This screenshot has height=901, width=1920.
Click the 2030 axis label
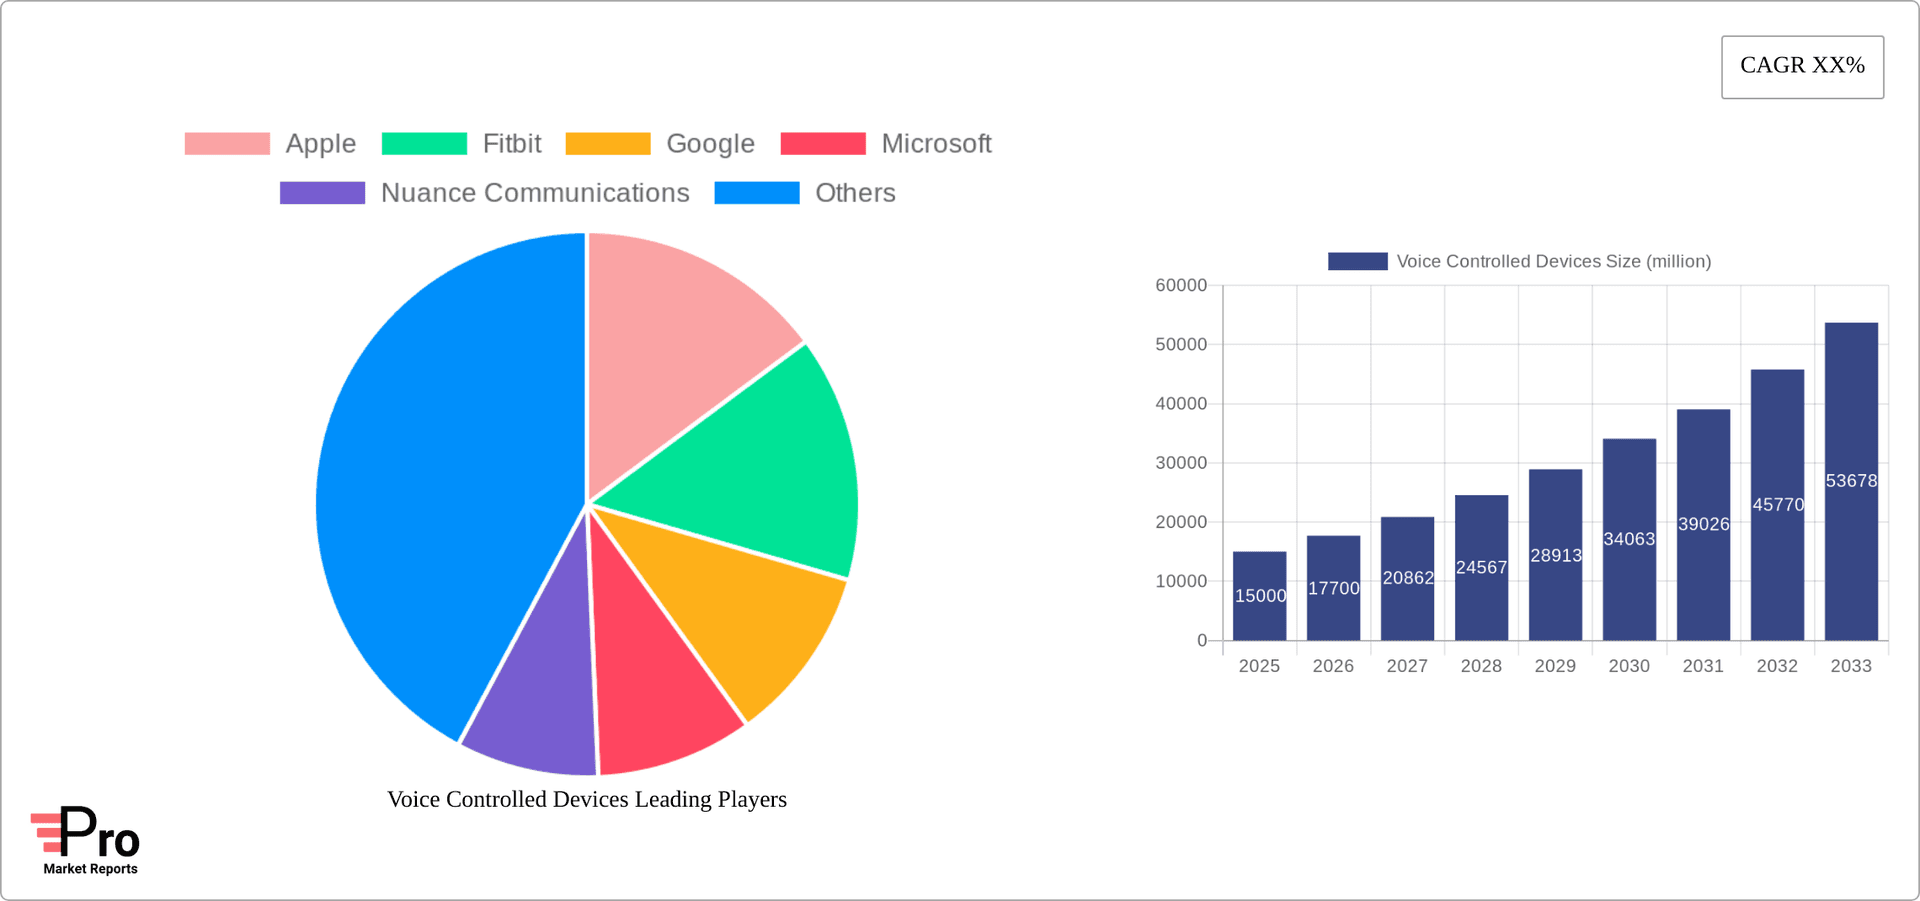click(1629, 665)
